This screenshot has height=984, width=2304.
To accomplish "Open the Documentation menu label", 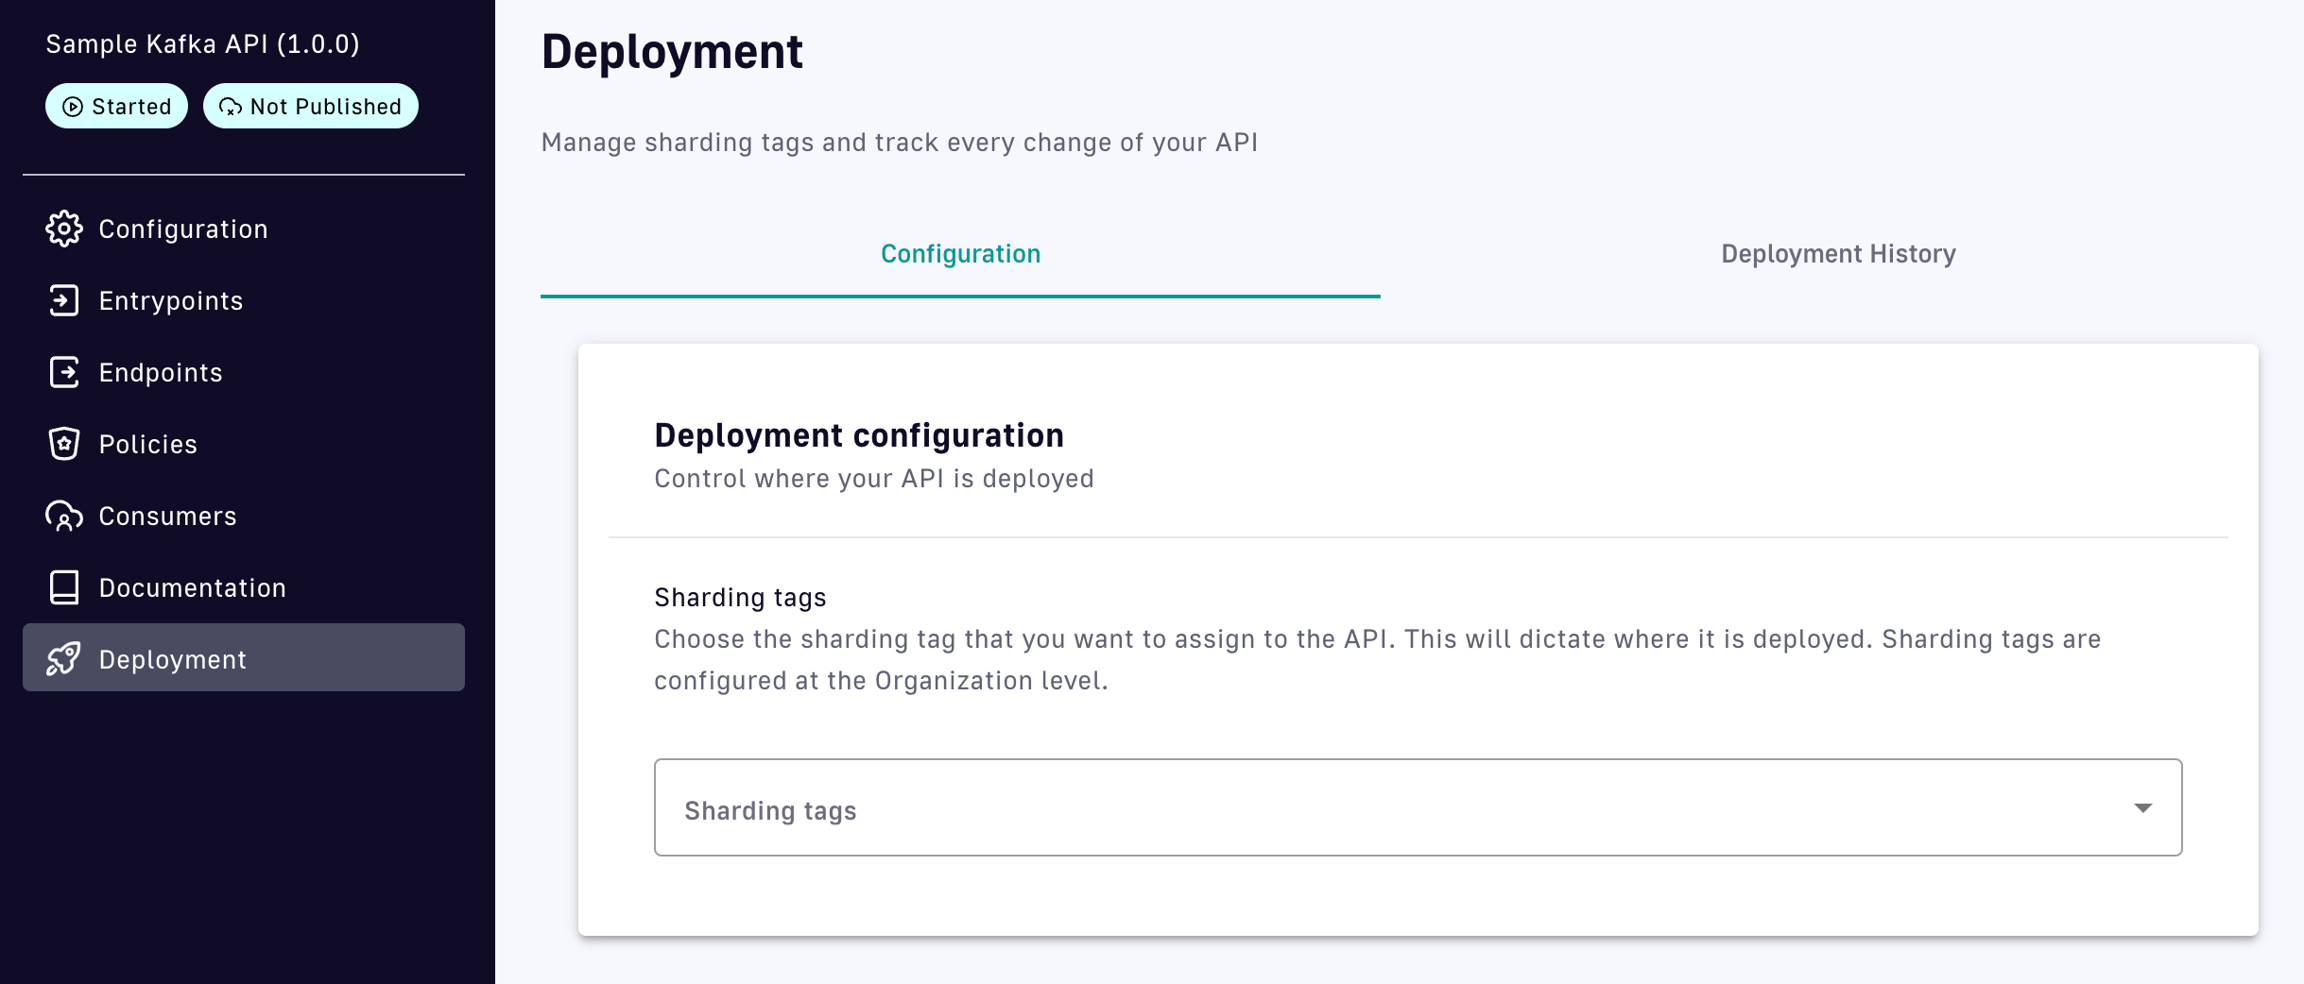I will 193,588.
